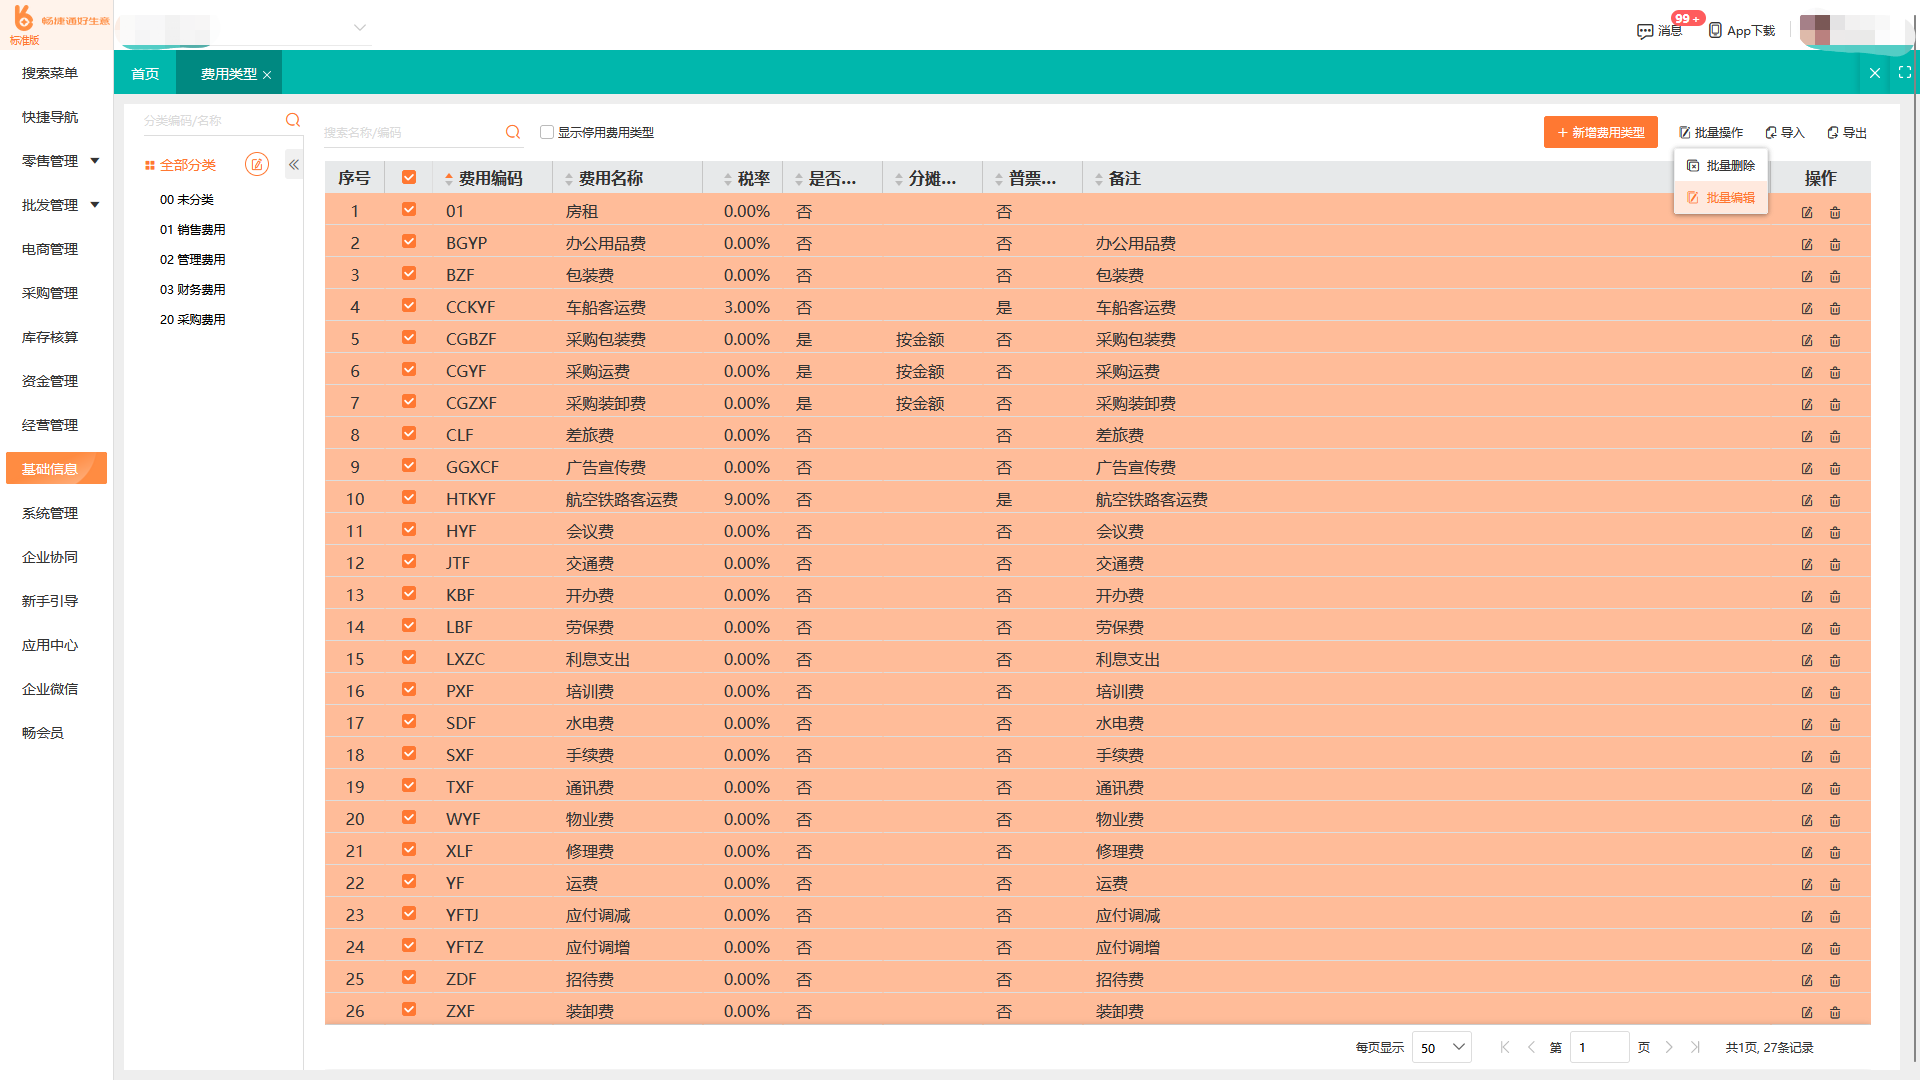The image size is (1920, 1080).
Task: Toggle checkbox selection for row 10 HTKYF
Action: click(x=407, y=498)
